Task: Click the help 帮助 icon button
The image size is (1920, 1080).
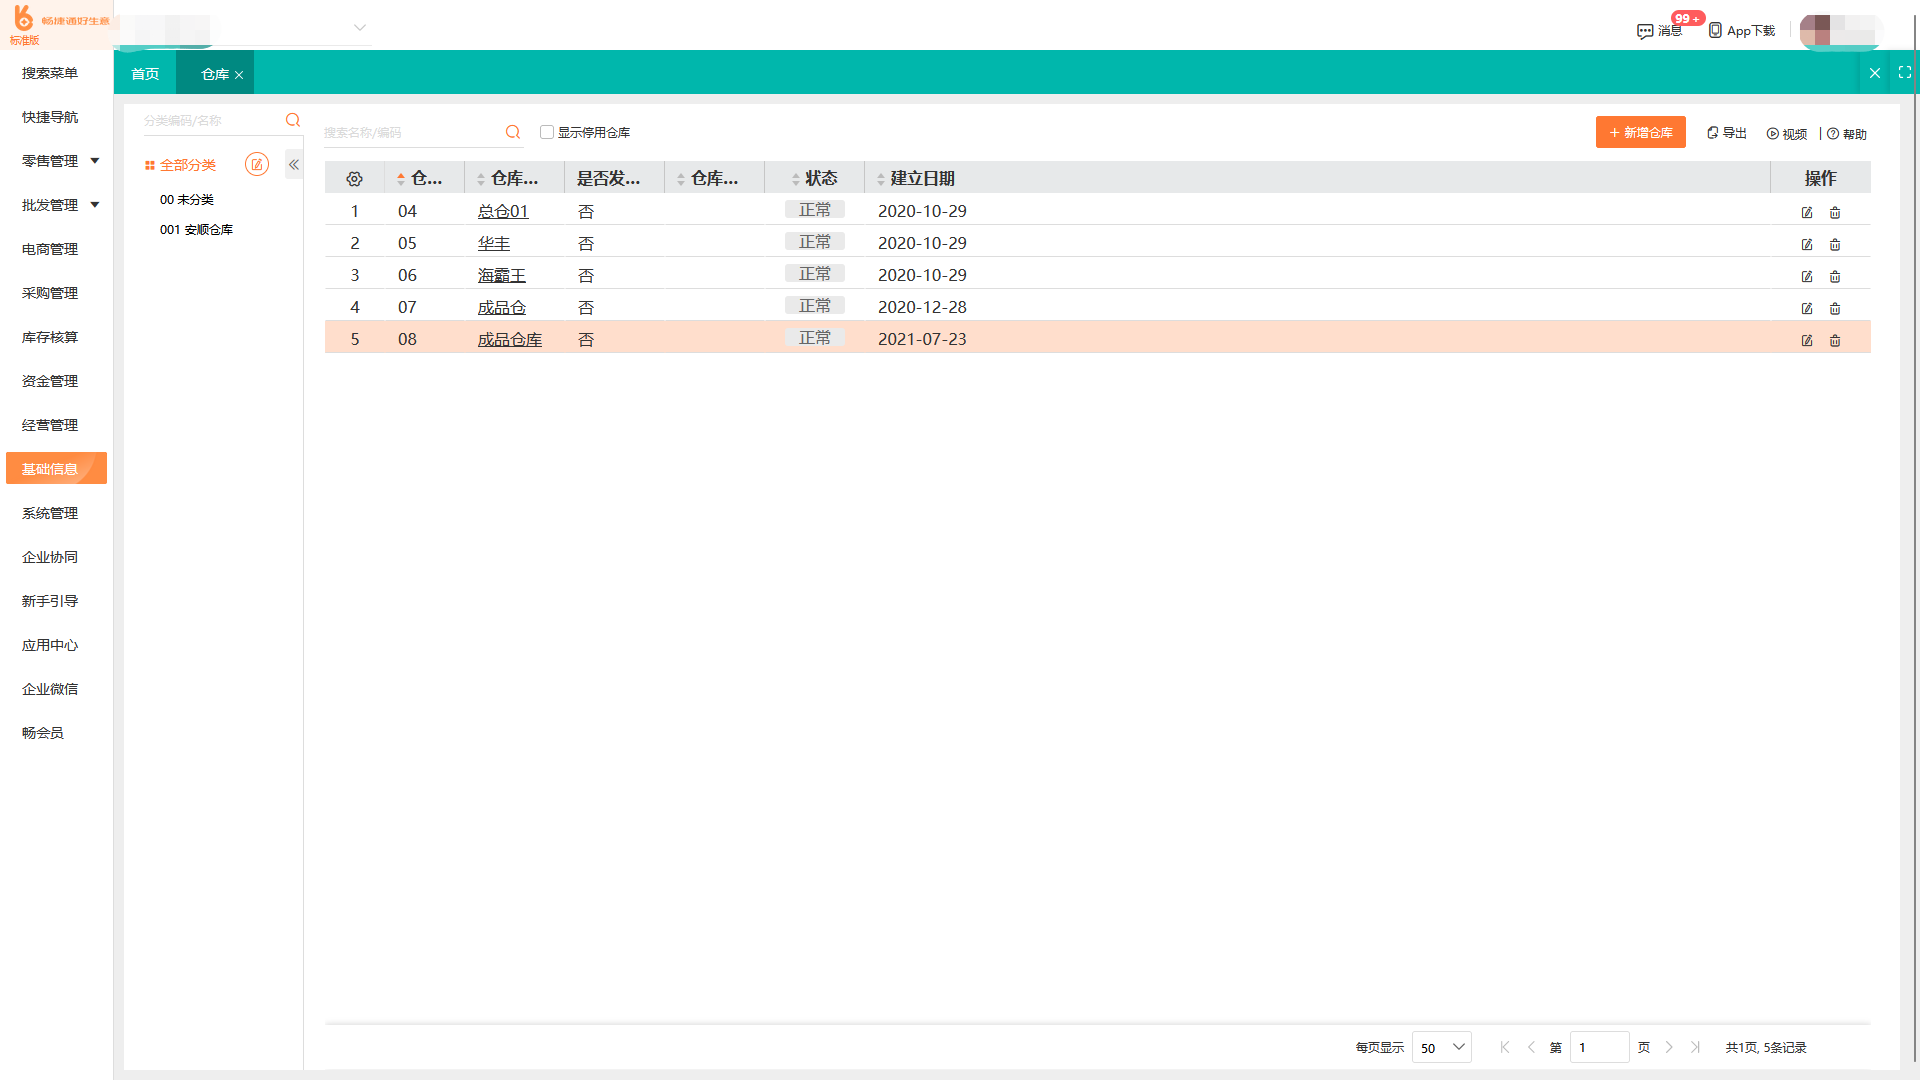Action: click(1846, 131)
